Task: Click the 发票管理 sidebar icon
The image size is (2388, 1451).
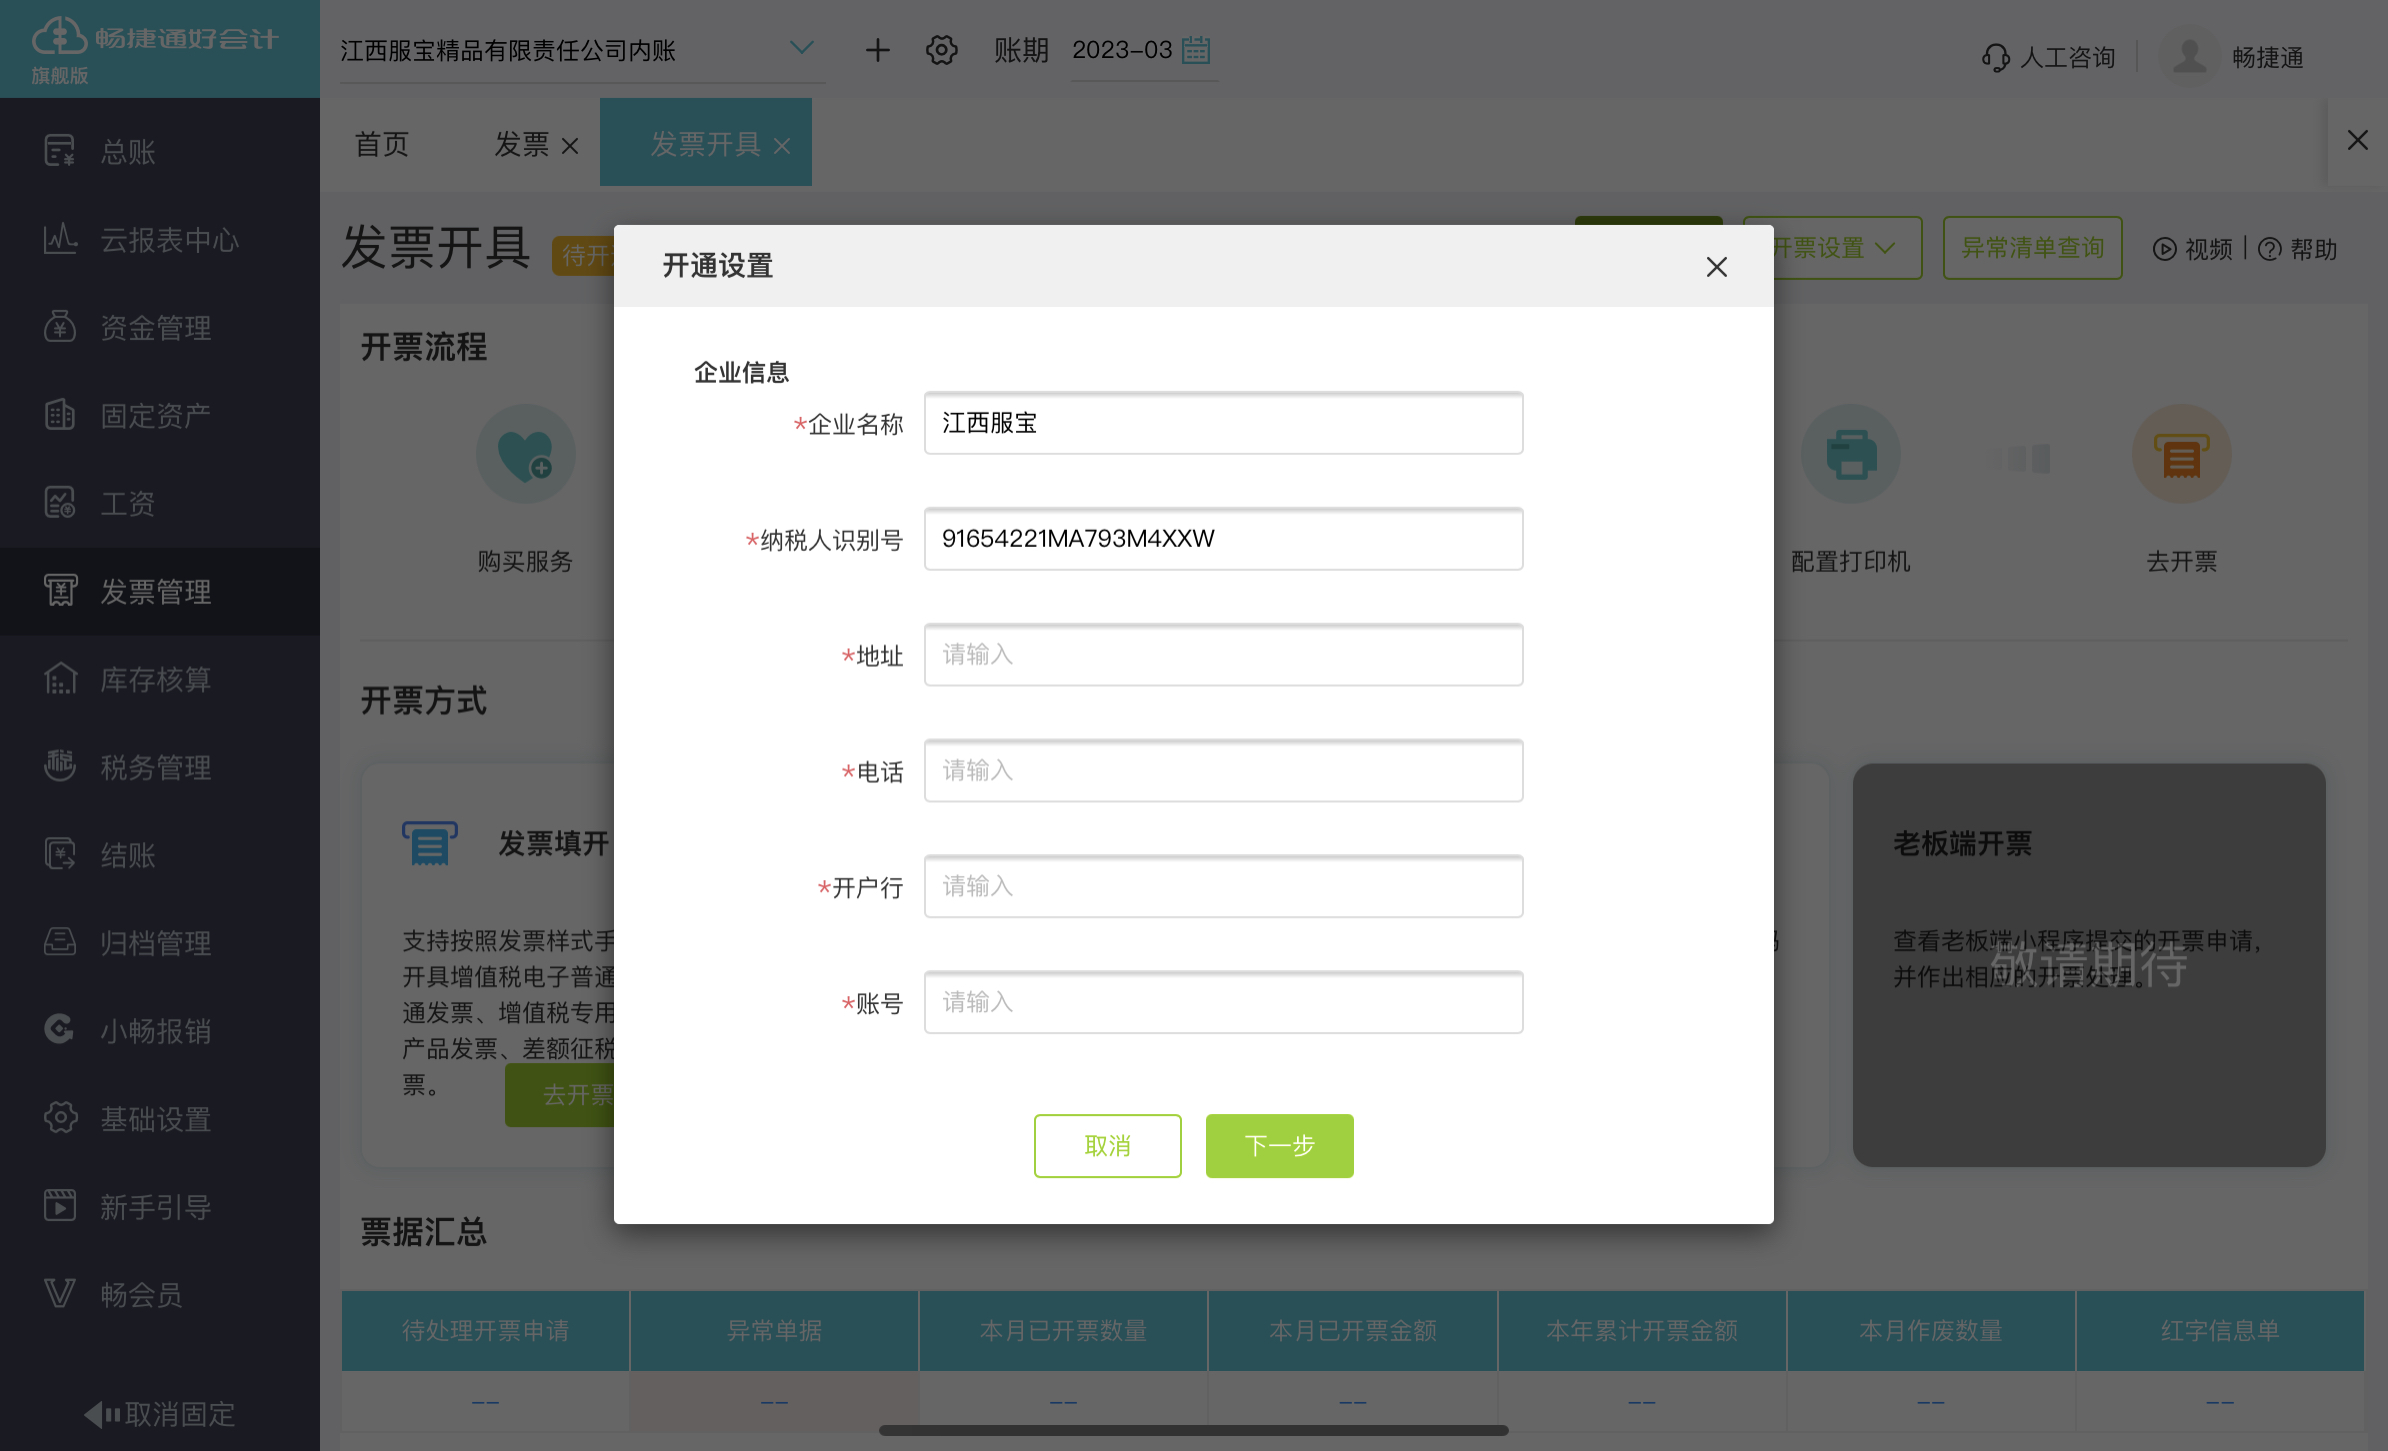Action: click(x=60, y=592)
